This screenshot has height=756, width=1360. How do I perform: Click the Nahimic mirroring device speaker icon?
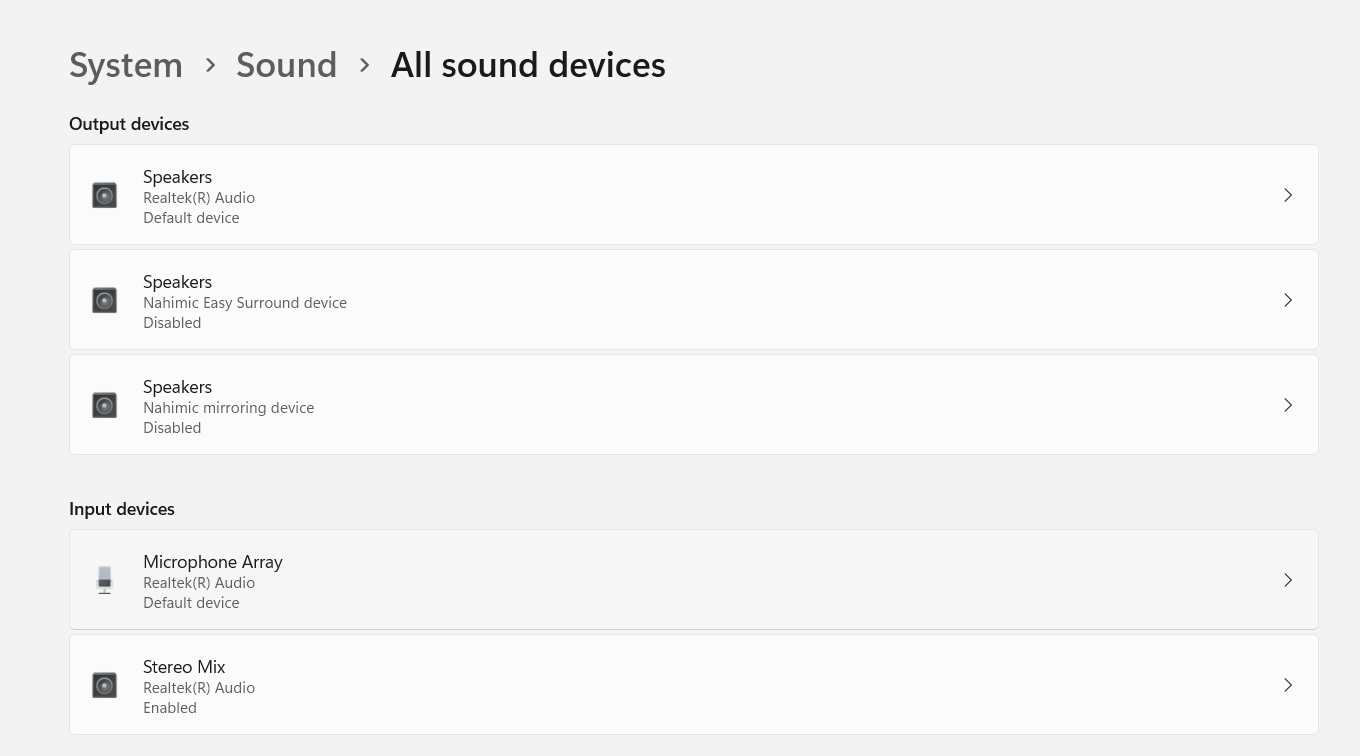point(104,404)
